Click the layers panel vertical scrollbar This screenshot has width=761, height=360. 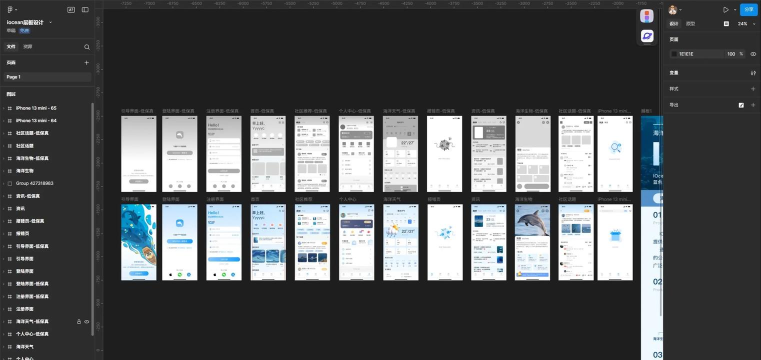click(x=93, y=218)
